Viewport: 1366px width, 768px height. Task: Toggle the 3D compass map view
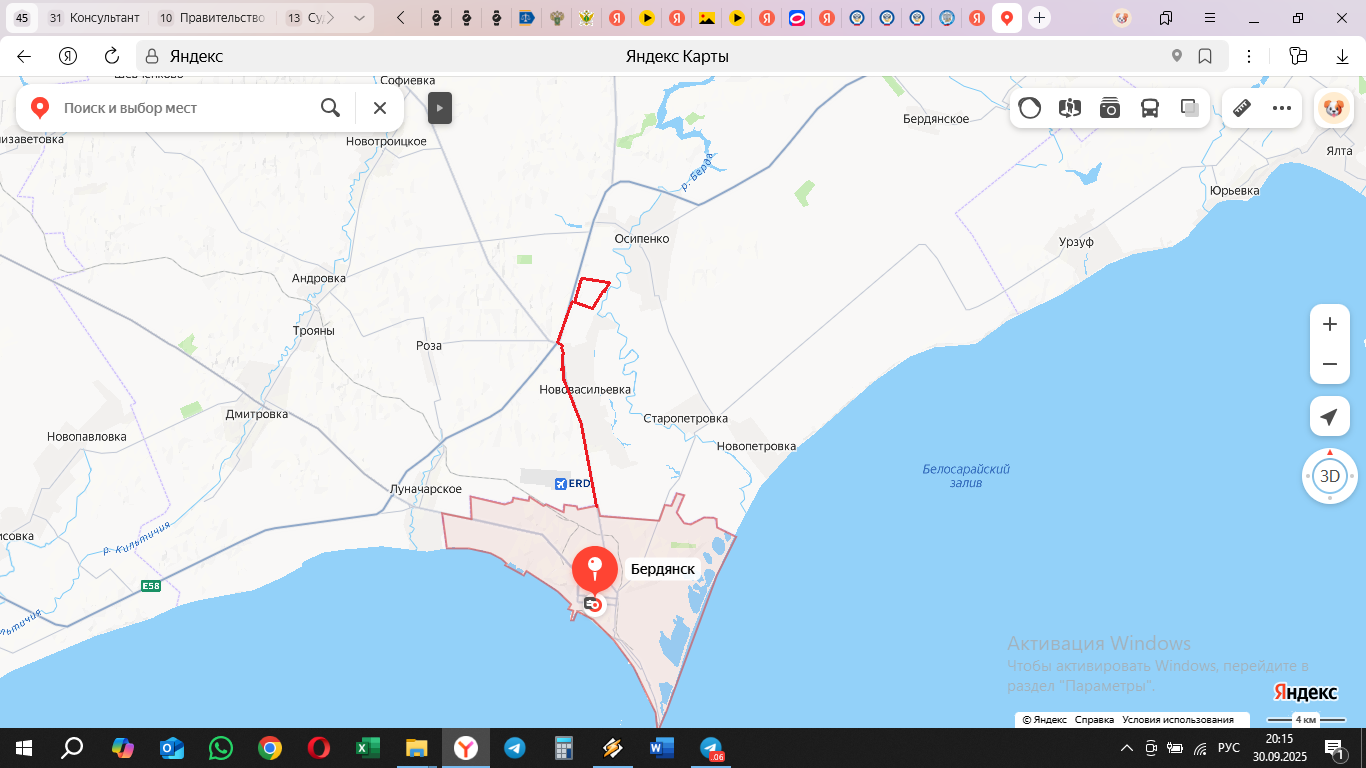point(1329,476)
